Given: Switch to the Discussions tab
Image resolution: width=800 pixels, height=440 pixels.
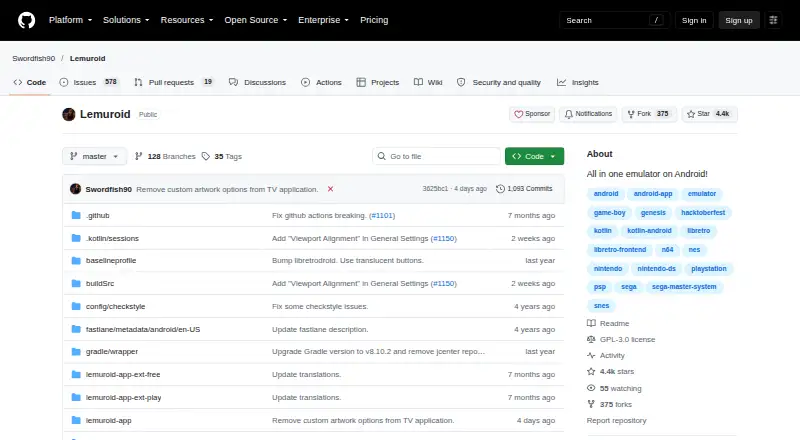Looking at the screenshot, I should [x=257, y=82].
